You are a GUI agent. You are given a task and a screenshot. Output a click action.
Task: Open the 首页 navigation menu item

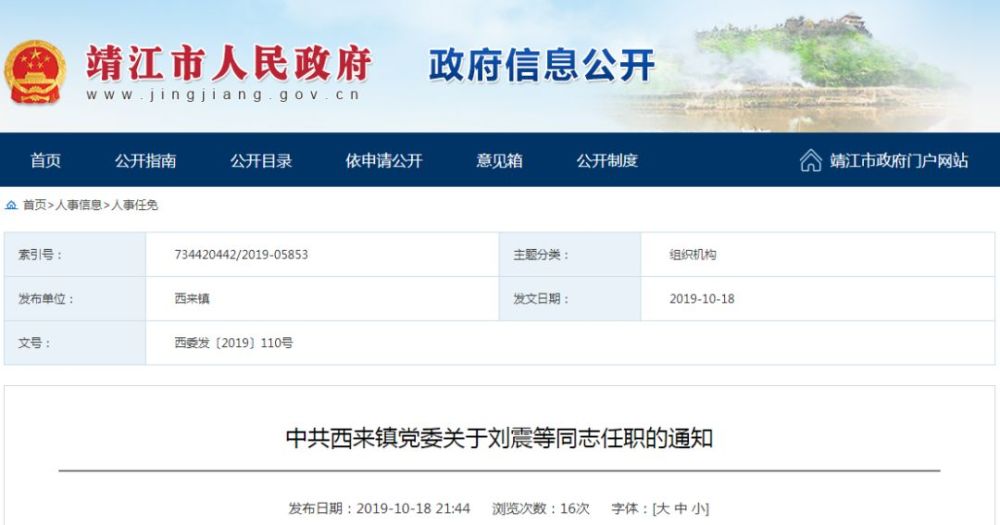(45, 161)
